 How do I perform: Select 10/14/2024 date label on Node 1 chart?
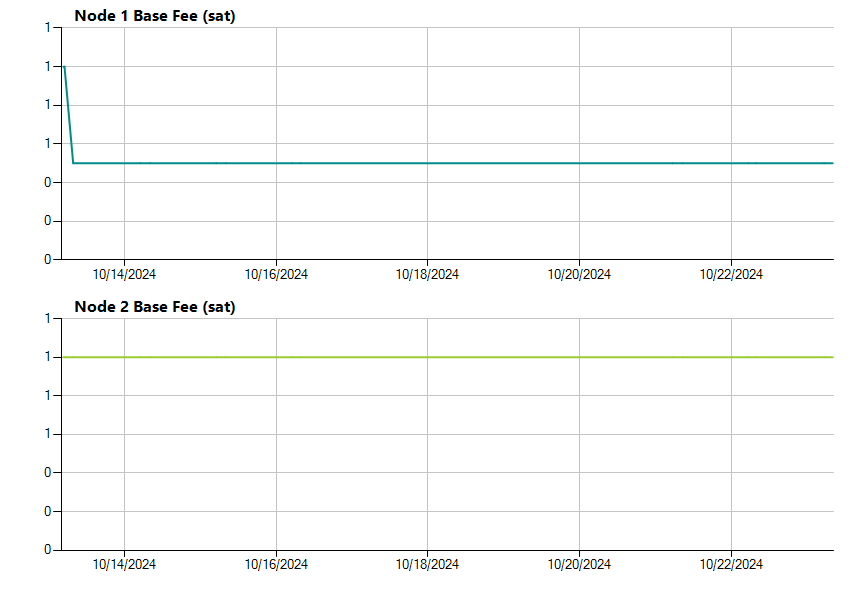point(124,274)
